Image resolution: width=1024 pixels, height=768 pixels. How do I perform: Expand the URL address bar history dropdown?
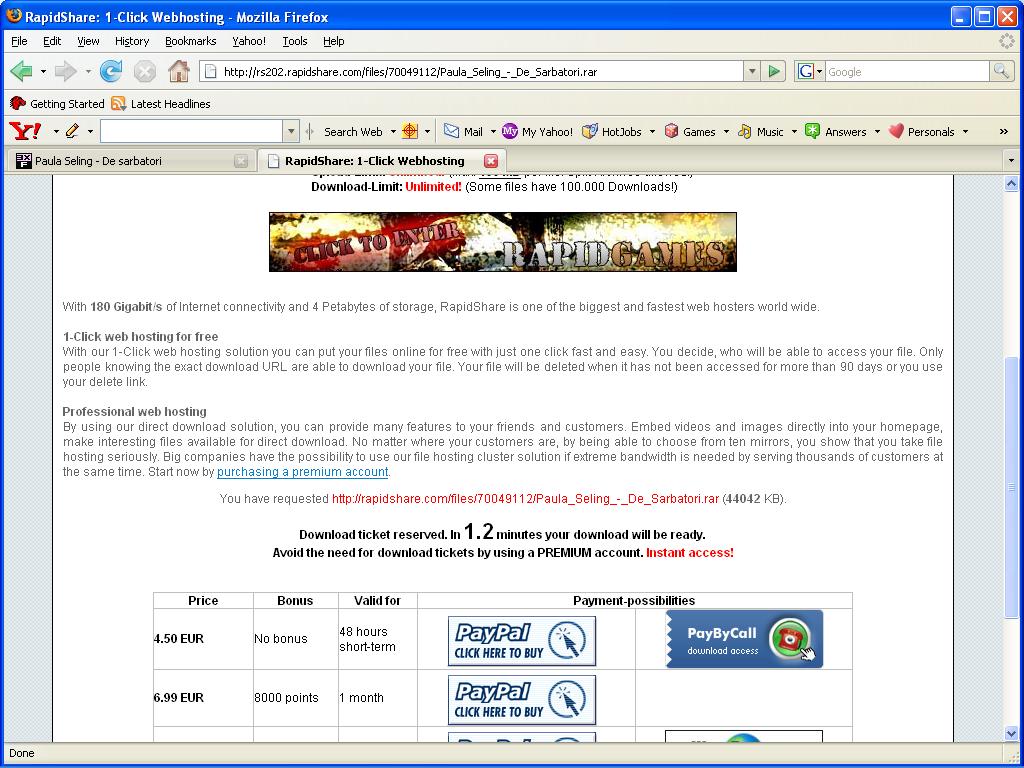click(752, 71)
